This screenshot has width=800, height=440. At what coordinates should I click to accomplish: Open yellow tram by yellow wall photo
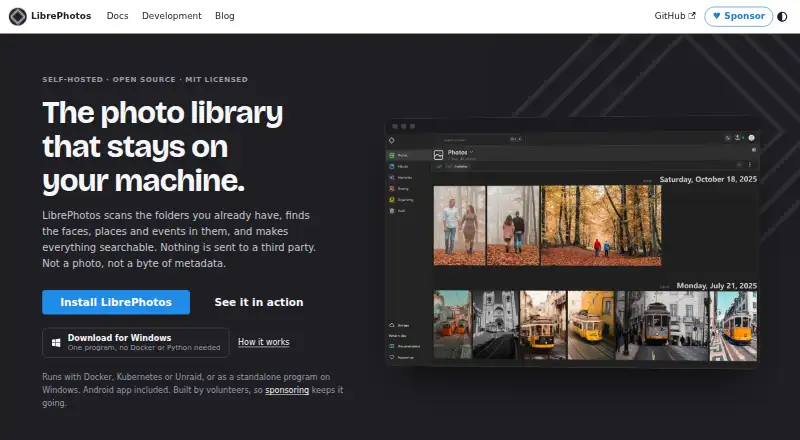click(591, 325)
